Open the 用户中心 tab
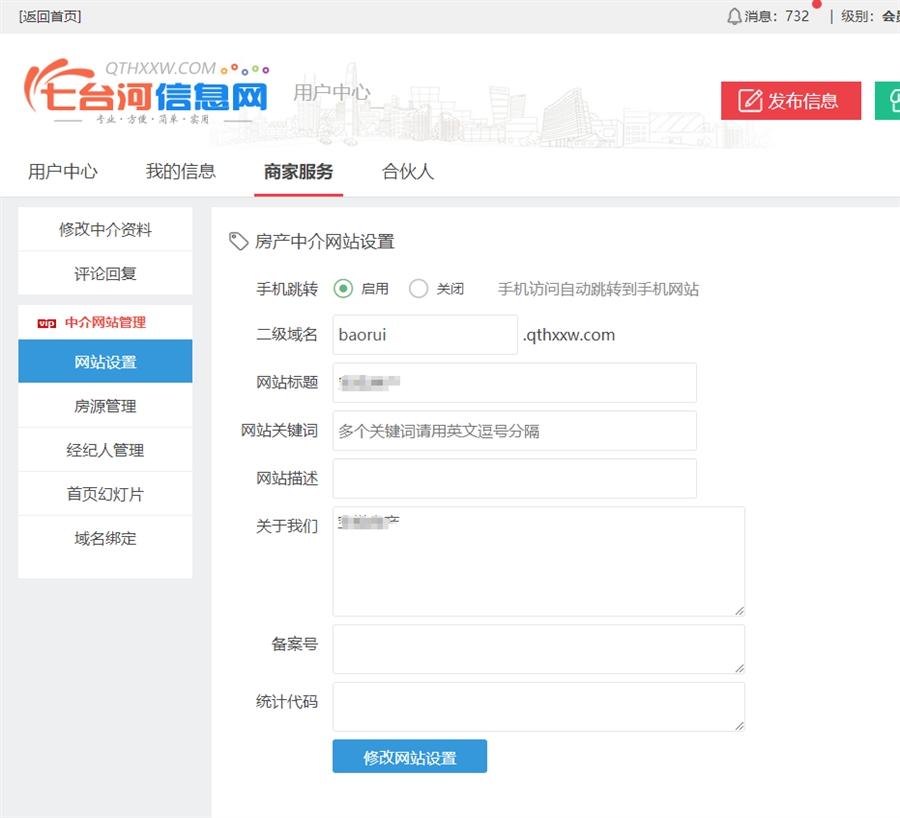 [x=63, y=171]
